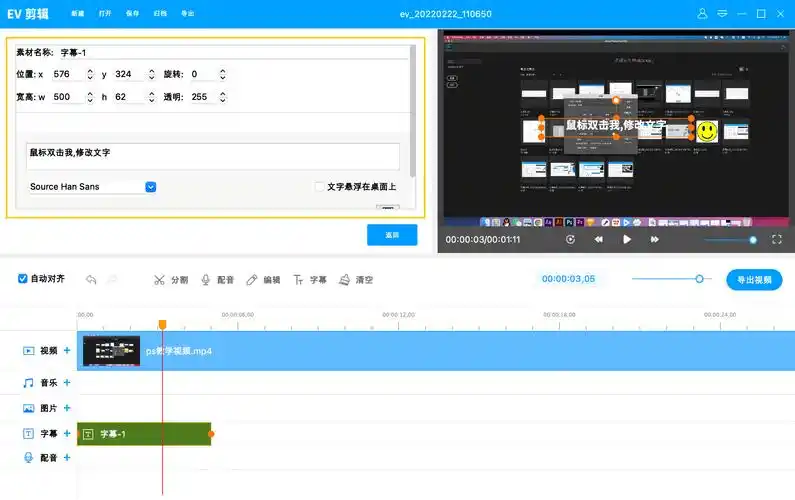The image size is (795, 500).
Task: Click the blue 返回 (Return) button
Action: tap(392, 235)
